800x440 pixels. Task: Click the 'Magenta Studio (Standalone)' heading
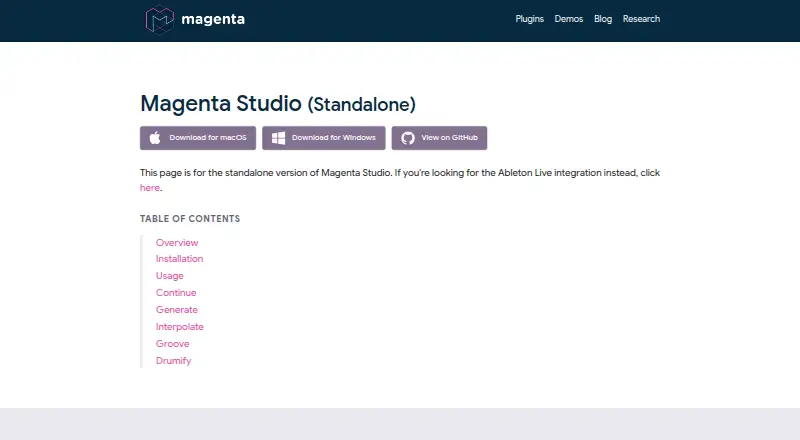[x=278, y=104]
